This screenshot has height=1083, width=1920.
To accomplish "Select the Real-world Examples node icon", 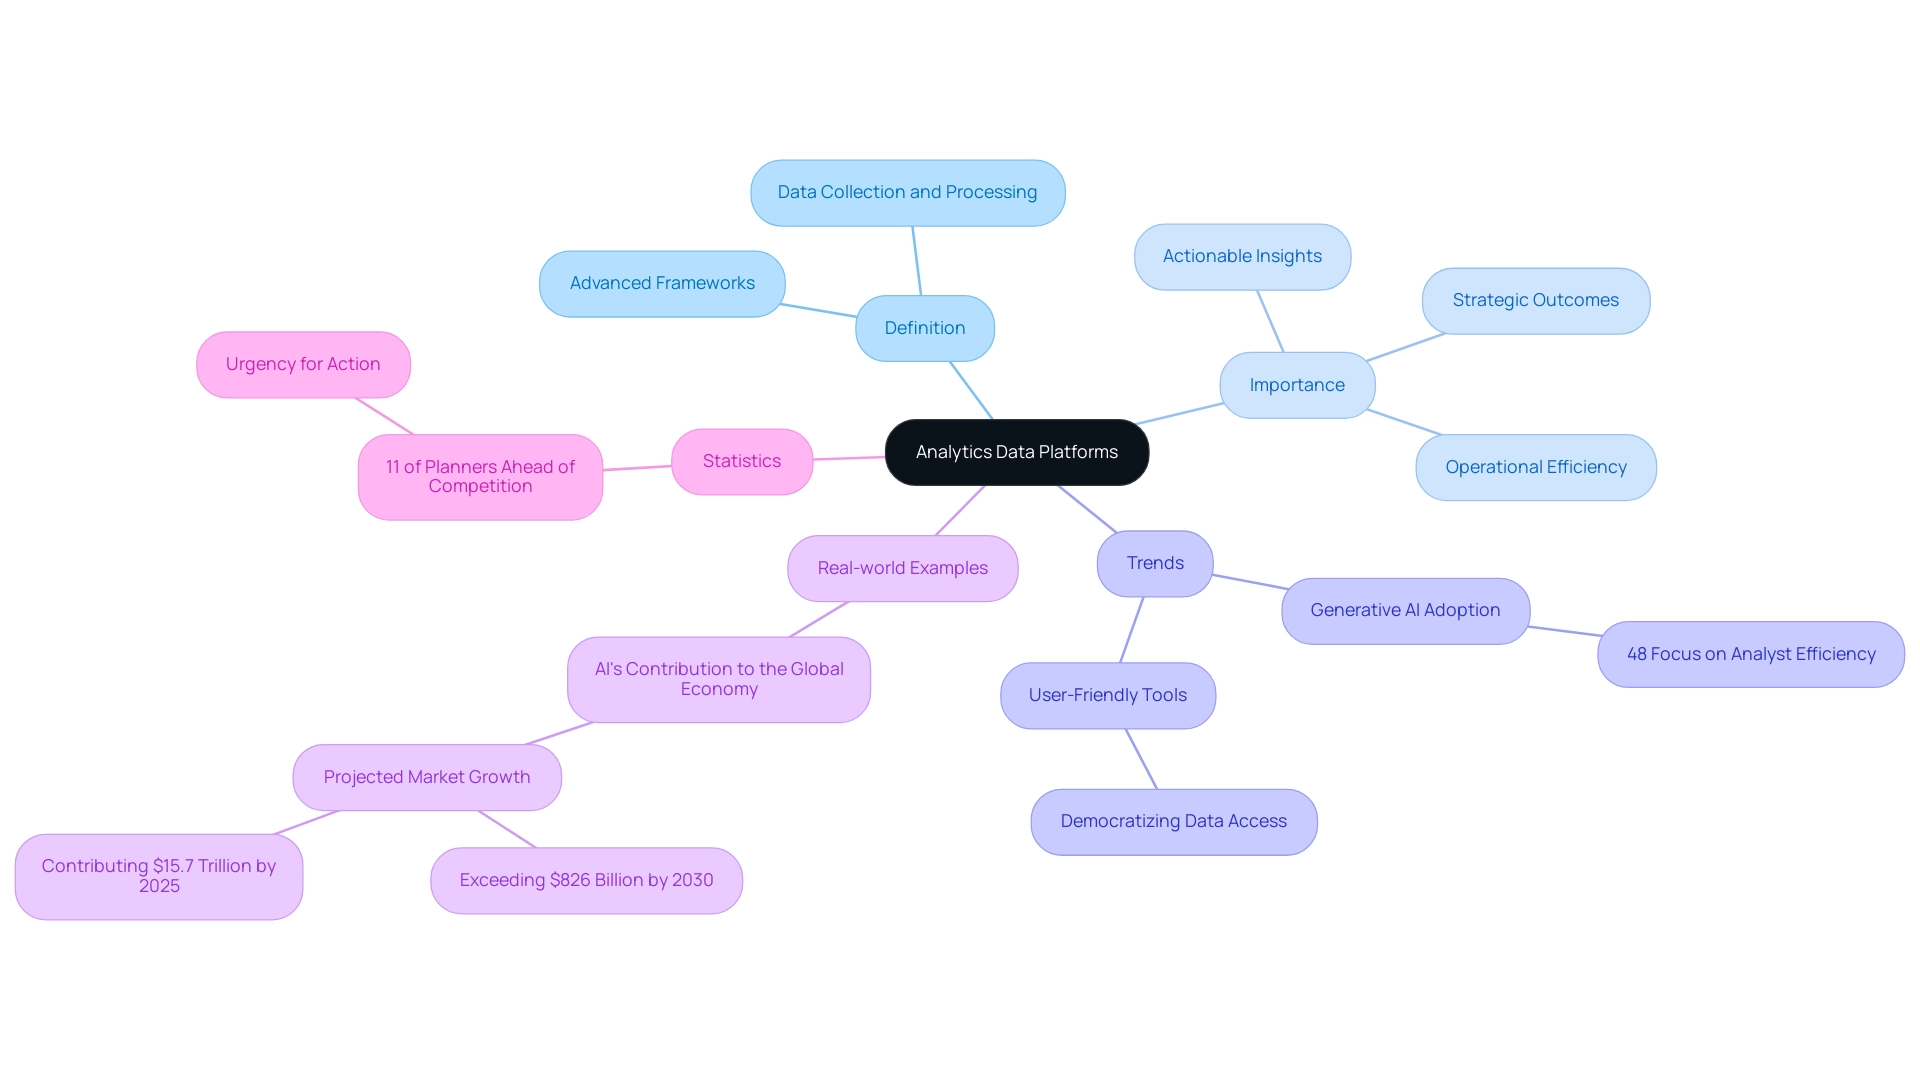I will 901,567.
